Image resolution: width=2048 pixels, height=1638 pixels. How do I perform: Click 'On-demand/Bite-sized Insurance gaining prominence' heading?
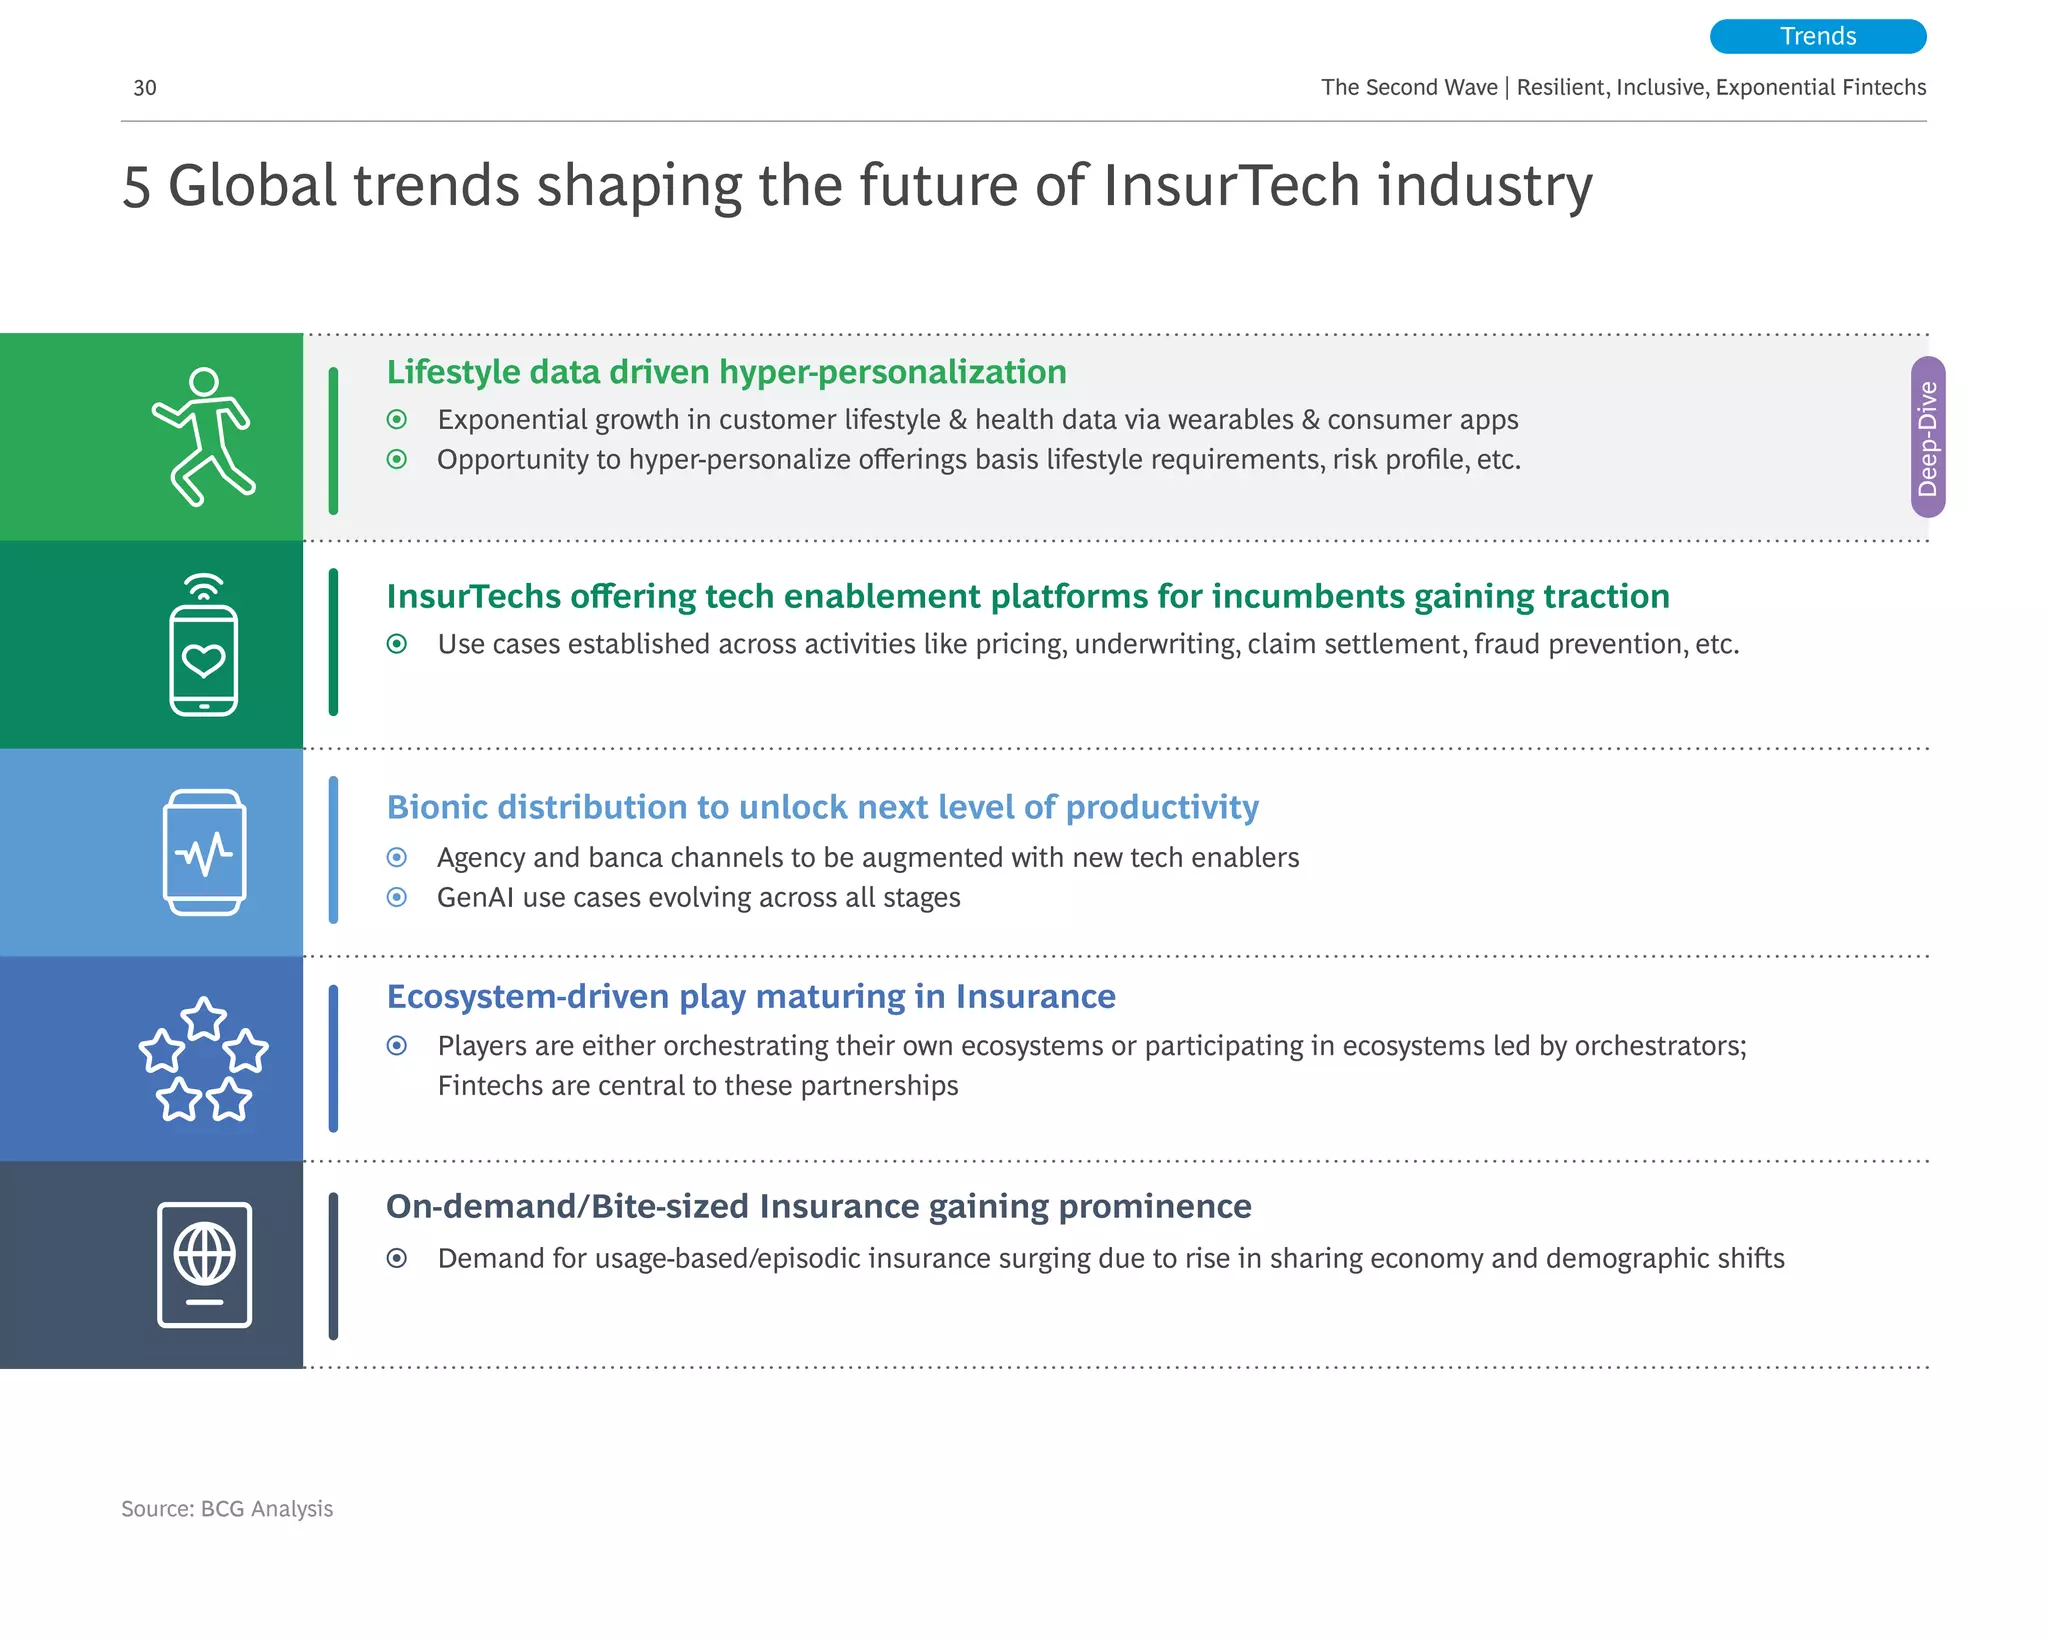(x=818, y=1206)
